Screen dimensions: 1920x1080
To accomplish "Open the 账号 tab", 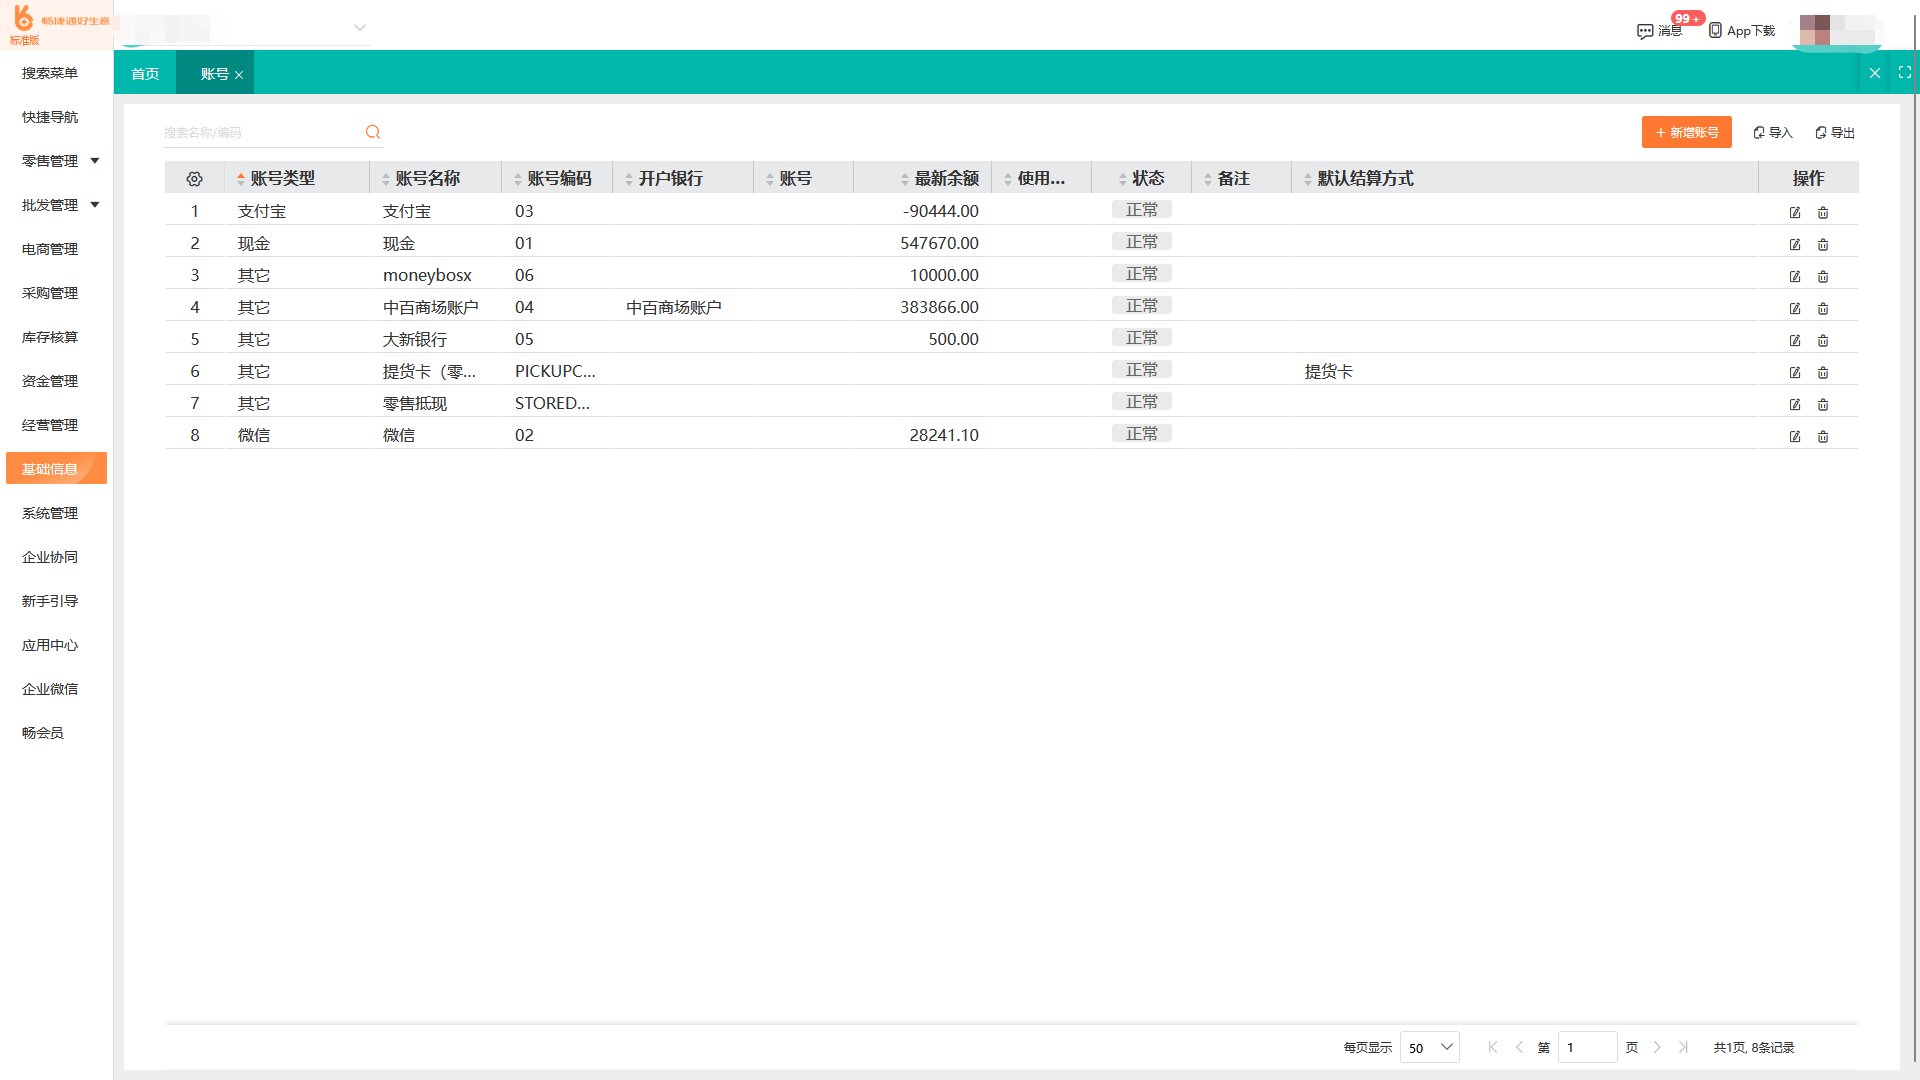I will coord(214,73).
